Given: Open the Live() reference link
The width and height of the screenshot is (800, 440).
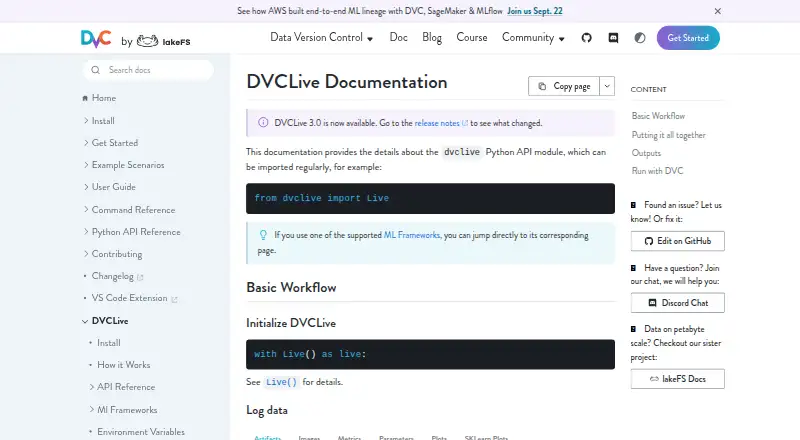Looking at the screenshot, I should (281, 382).
